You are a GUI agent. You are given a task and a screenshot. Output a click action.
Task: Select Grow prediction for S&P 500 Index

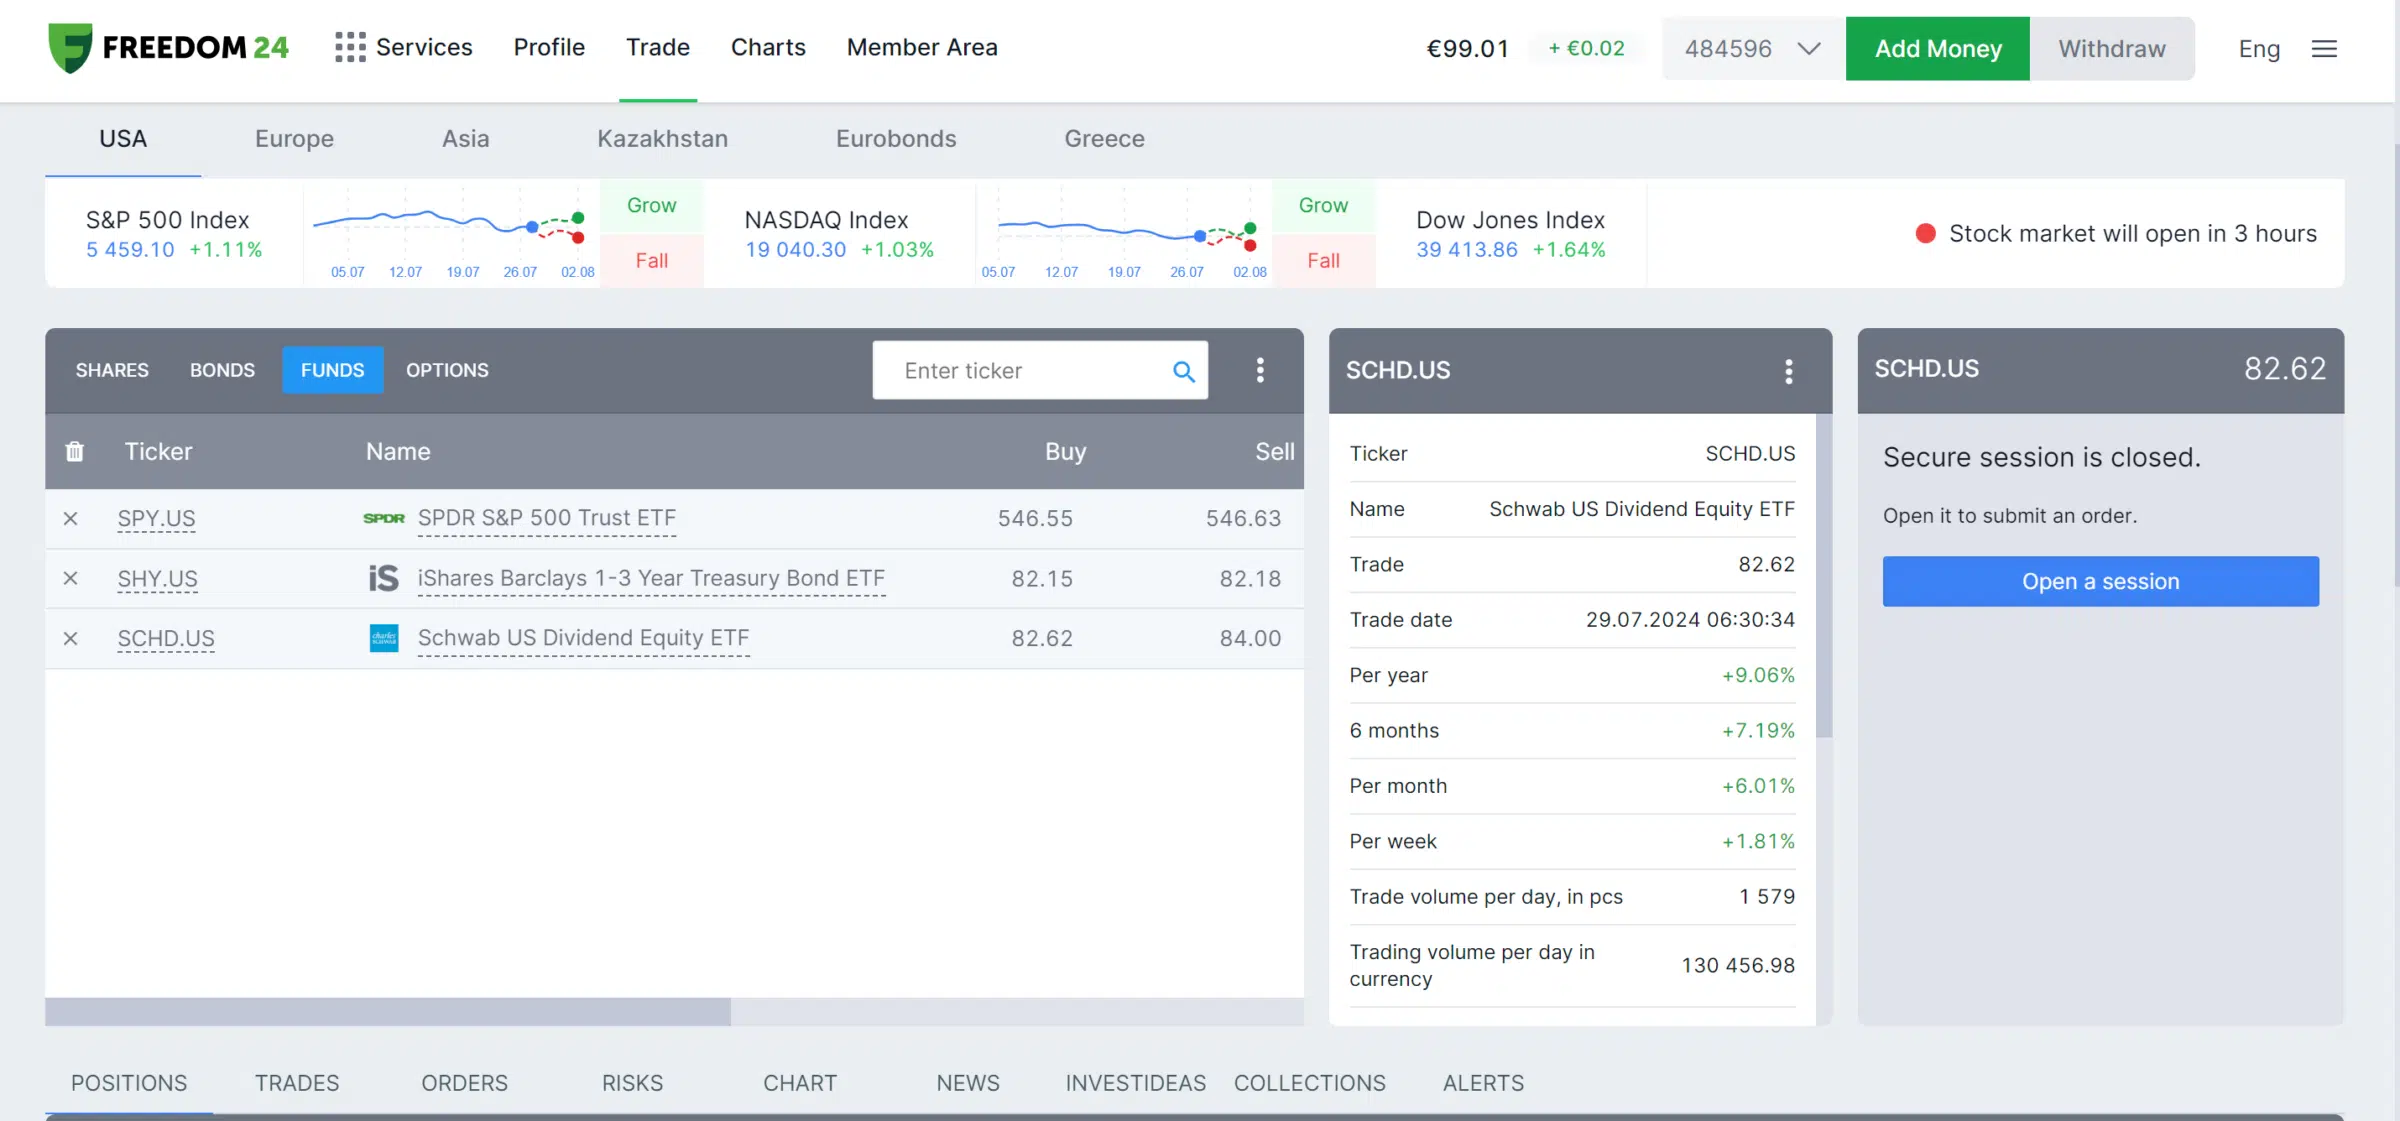point(651,206)
